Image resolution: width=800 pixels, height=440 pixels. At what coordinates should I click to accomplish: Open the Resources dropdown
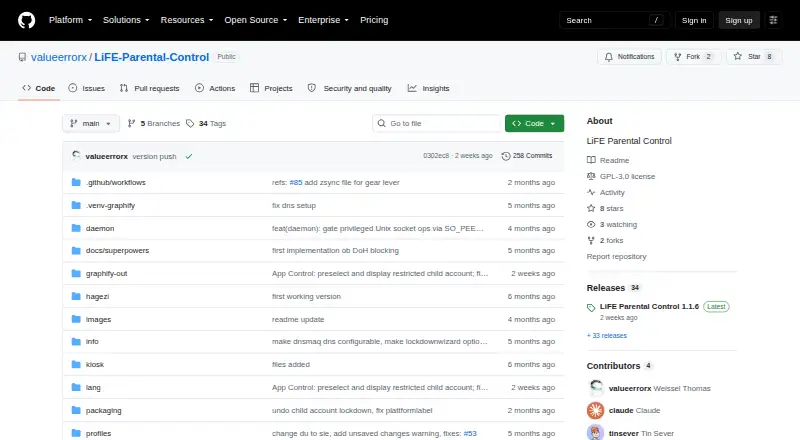point(187,20)
